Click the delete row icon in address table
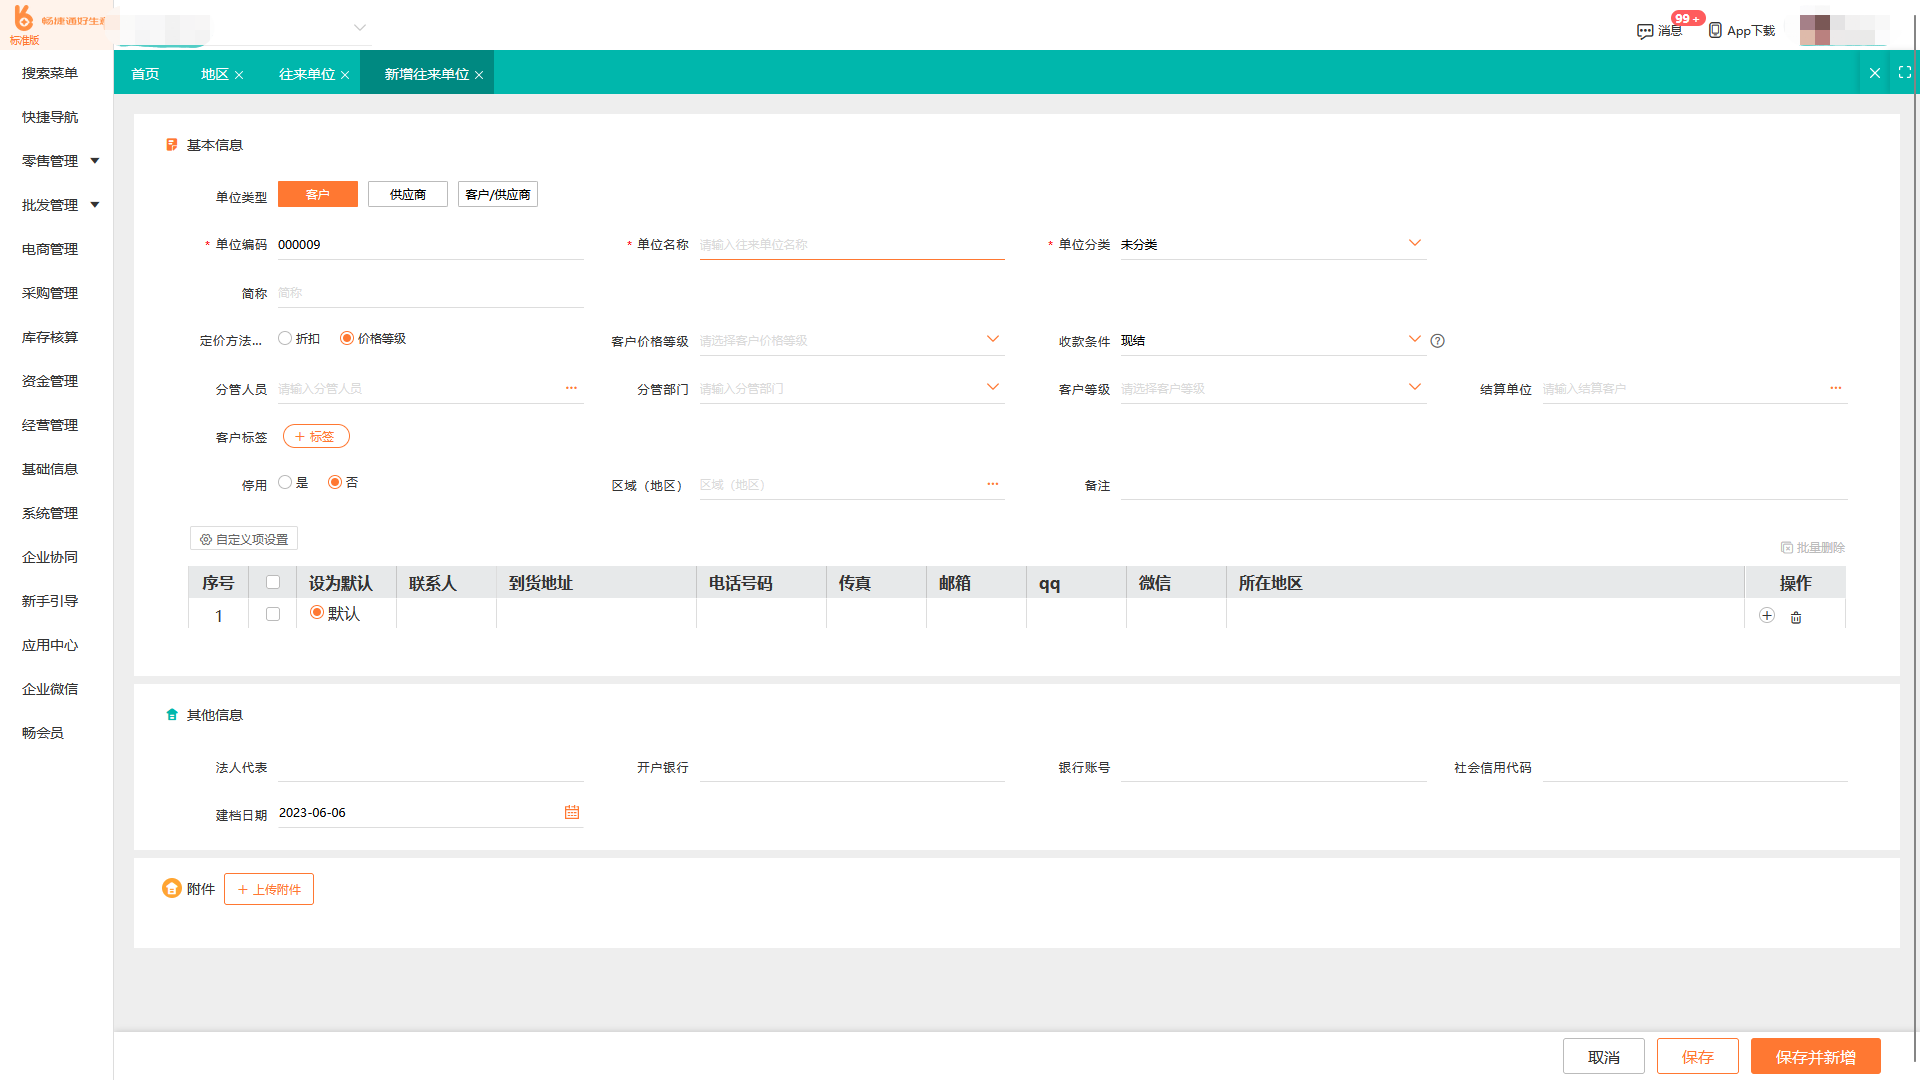 point(1796,617)
